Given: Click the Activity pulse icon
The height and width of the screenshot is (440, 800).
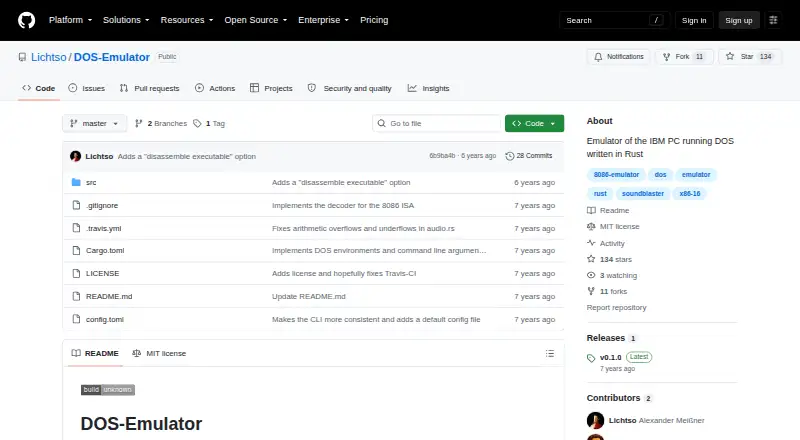Looking at the screenshot, I should point(591,243).
